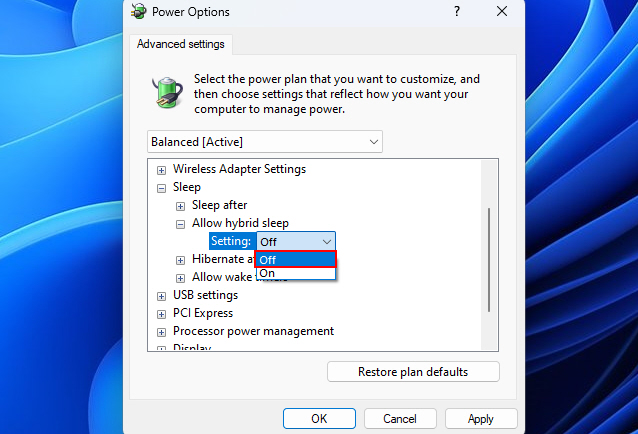Expand Processor power management
This screenshot has height=434, width=638.
point(162,332)
